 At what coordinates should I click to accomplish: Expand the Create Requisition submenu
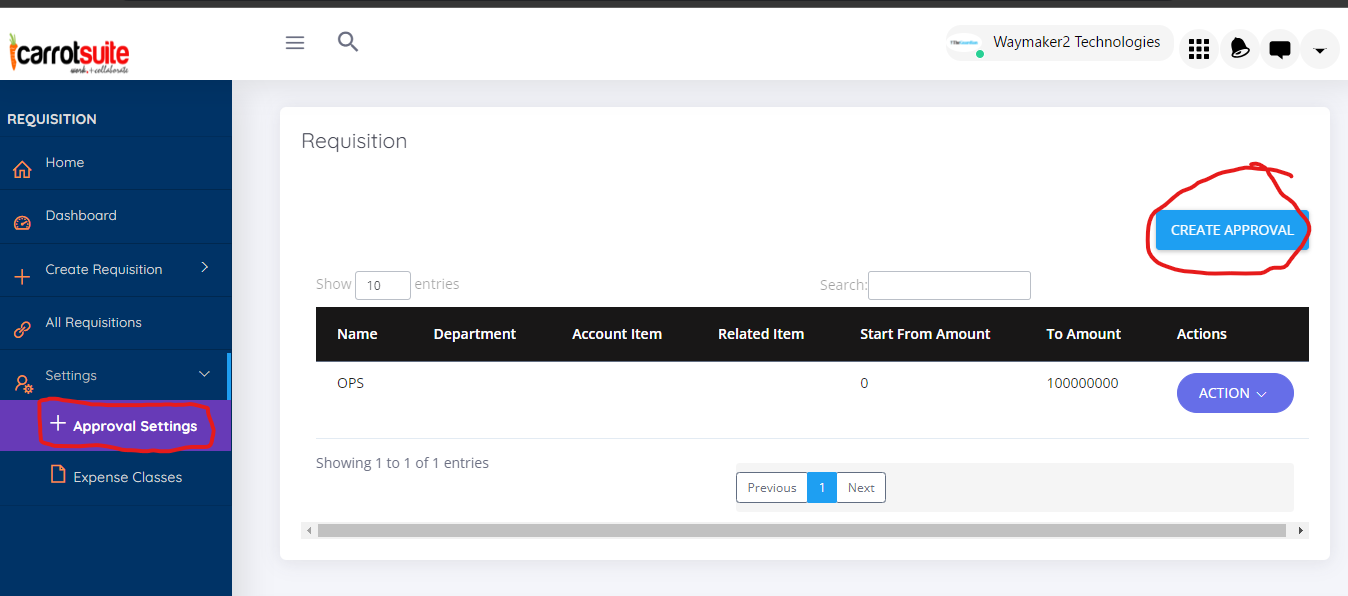click(204, 268)
